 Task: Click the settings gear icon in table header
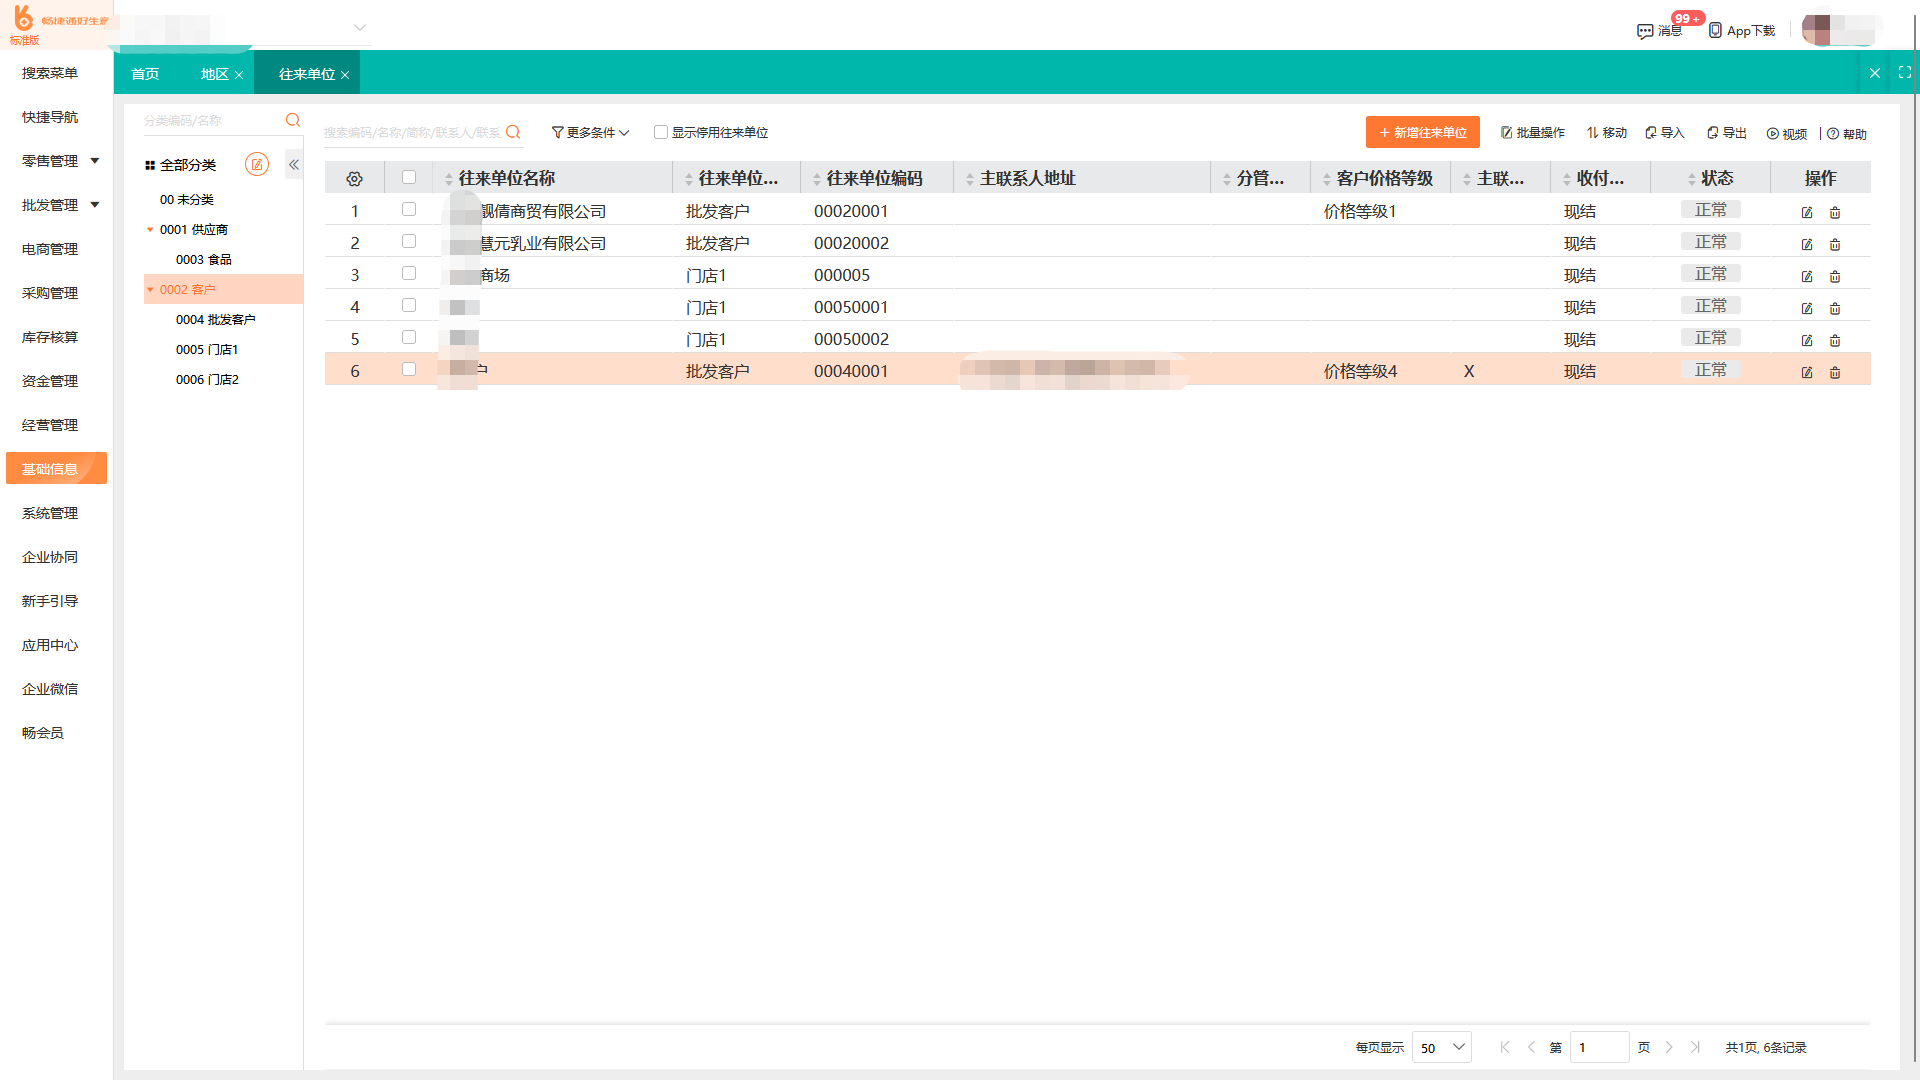click(x=353, y=179)
